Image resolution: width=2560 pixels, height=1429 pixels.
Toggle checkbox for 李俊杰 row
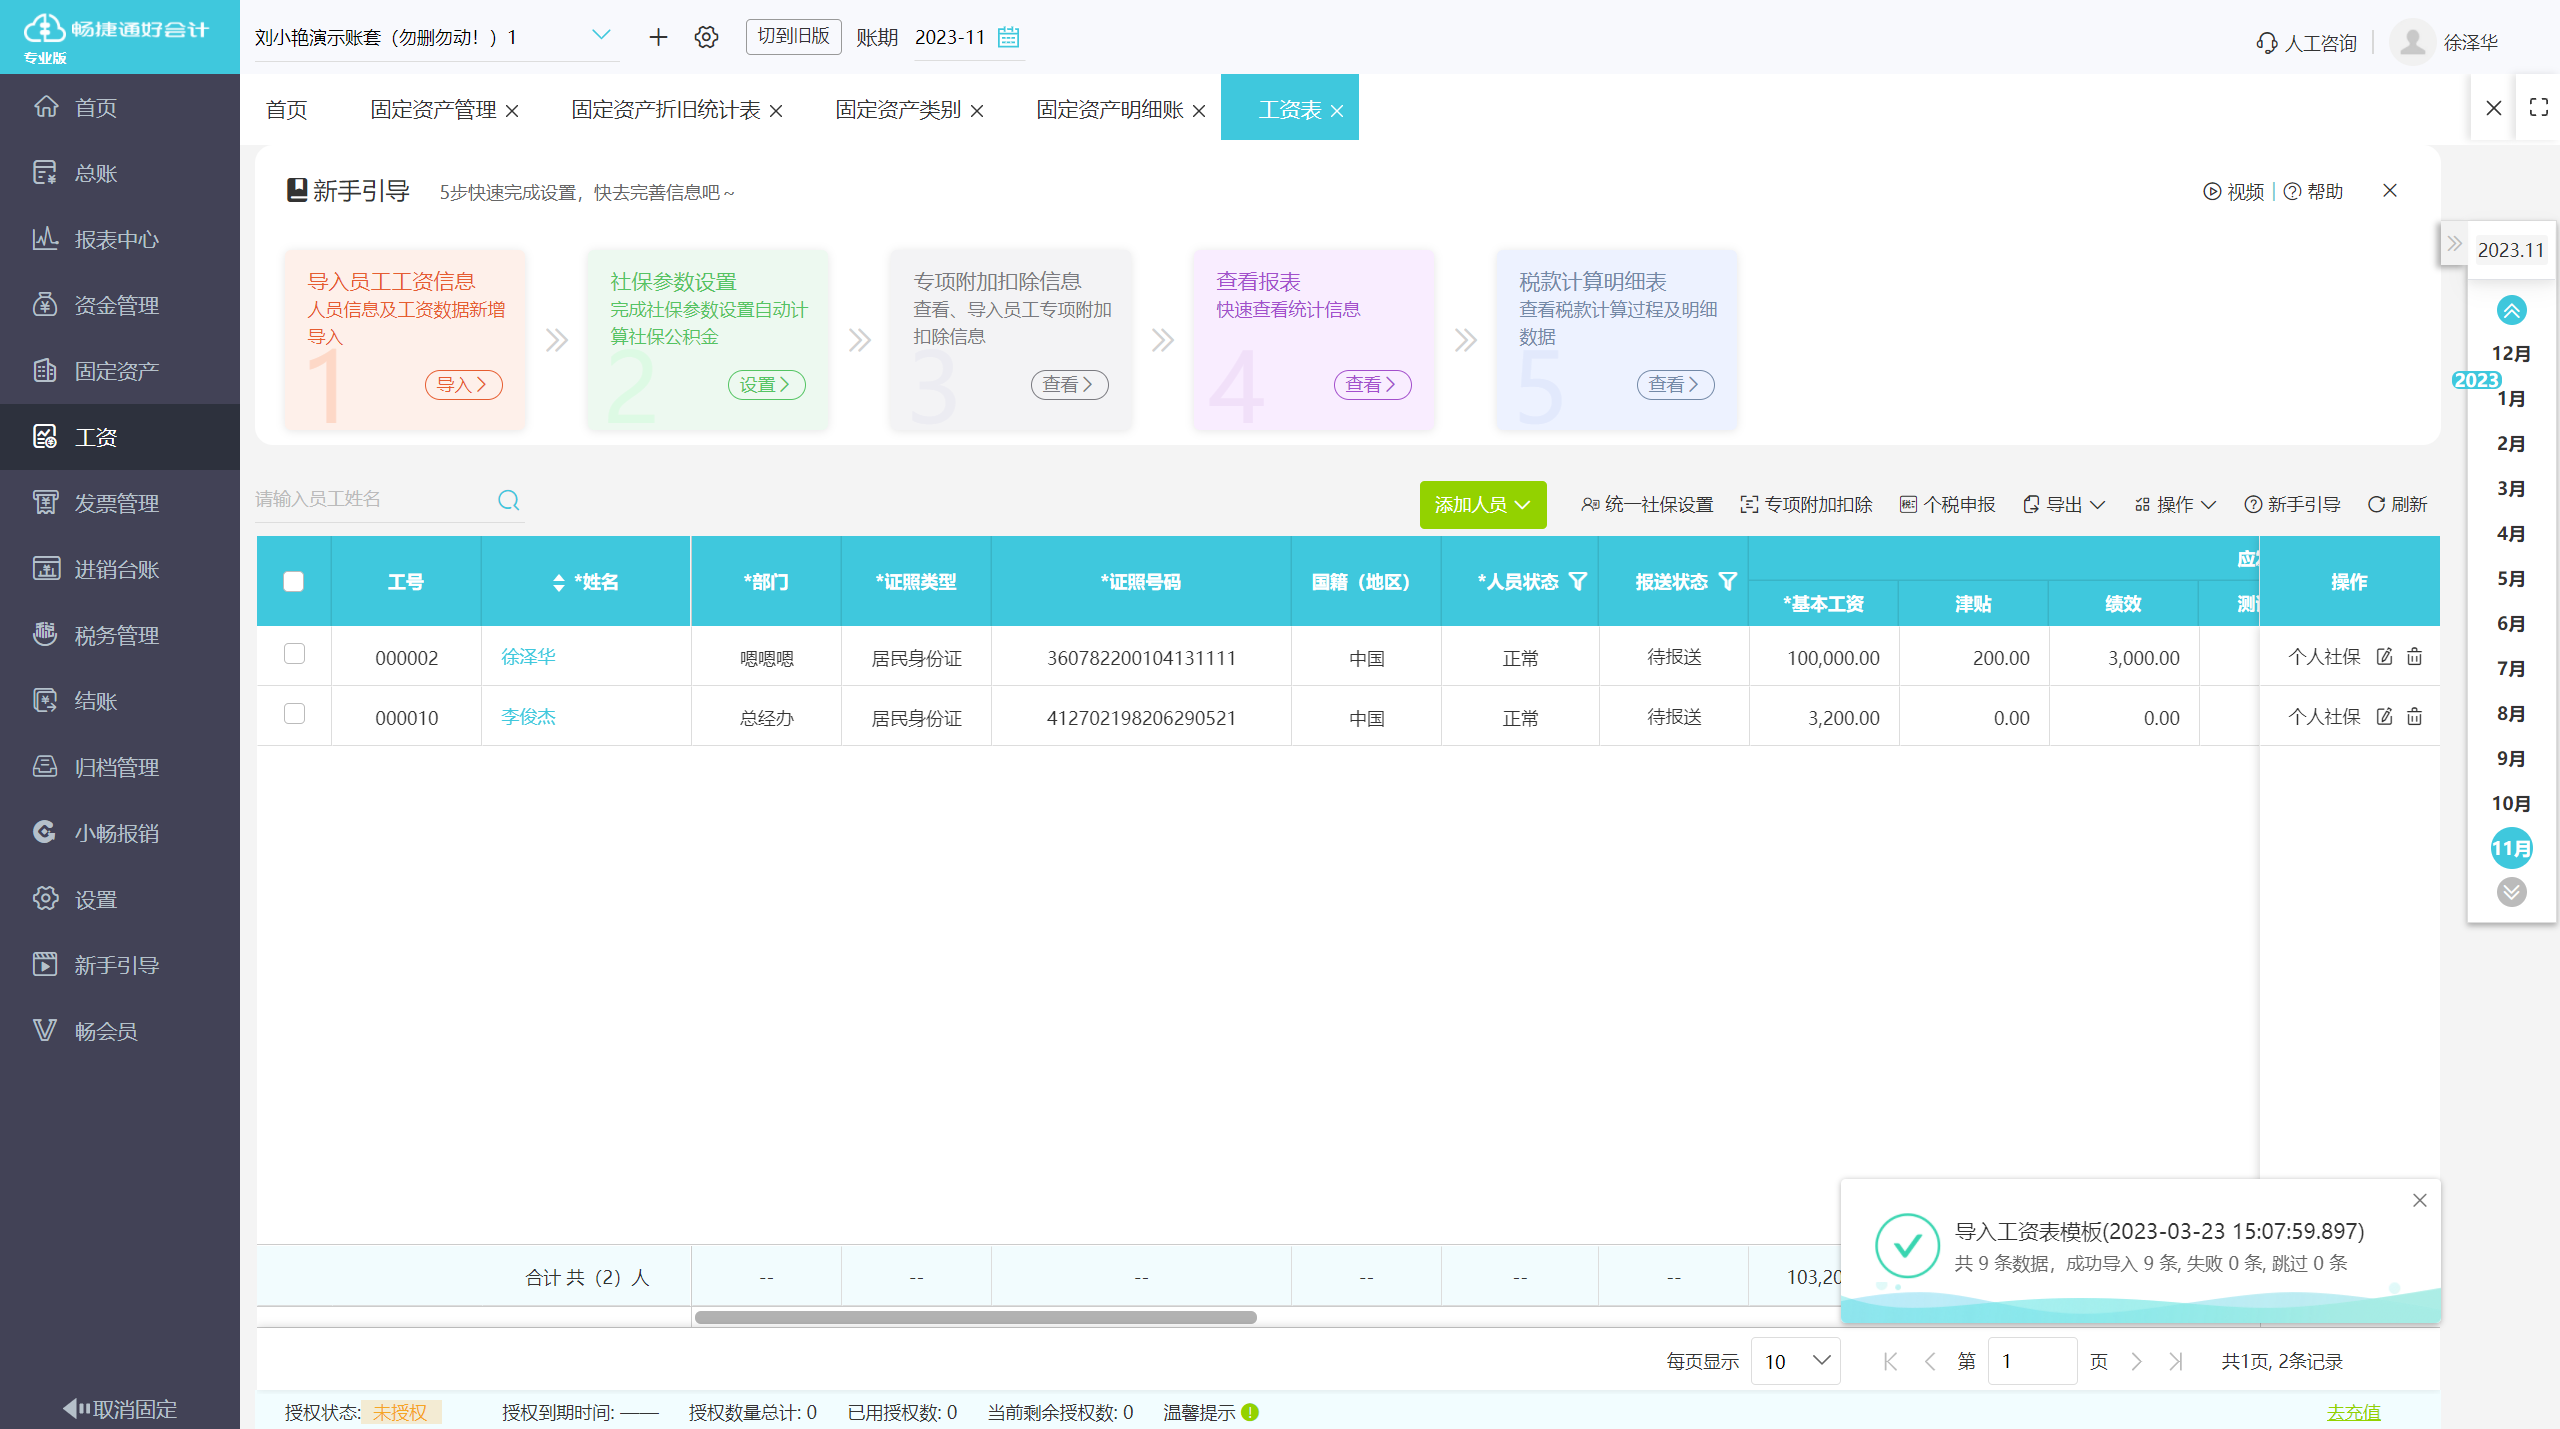click(x=295, y=715)
